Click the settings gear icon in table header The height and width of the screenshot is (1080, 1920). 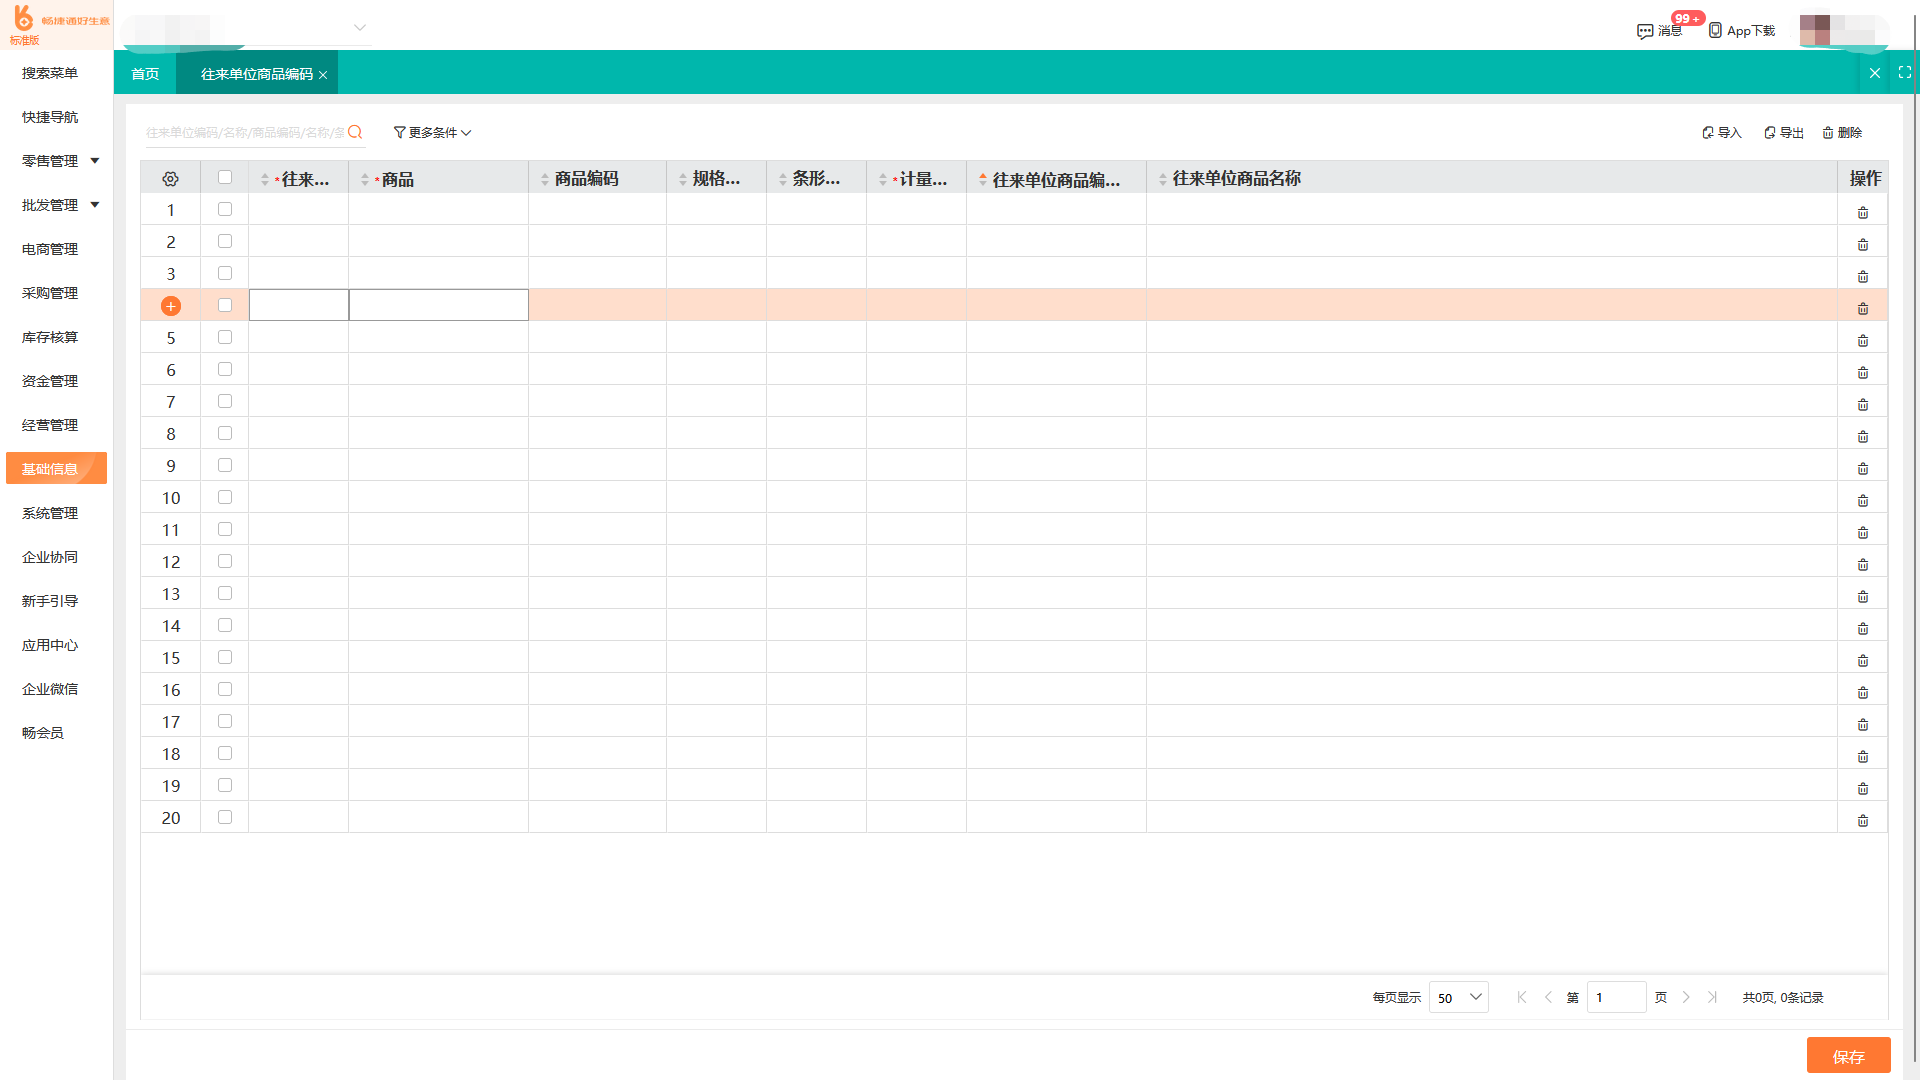coord(170,178)
